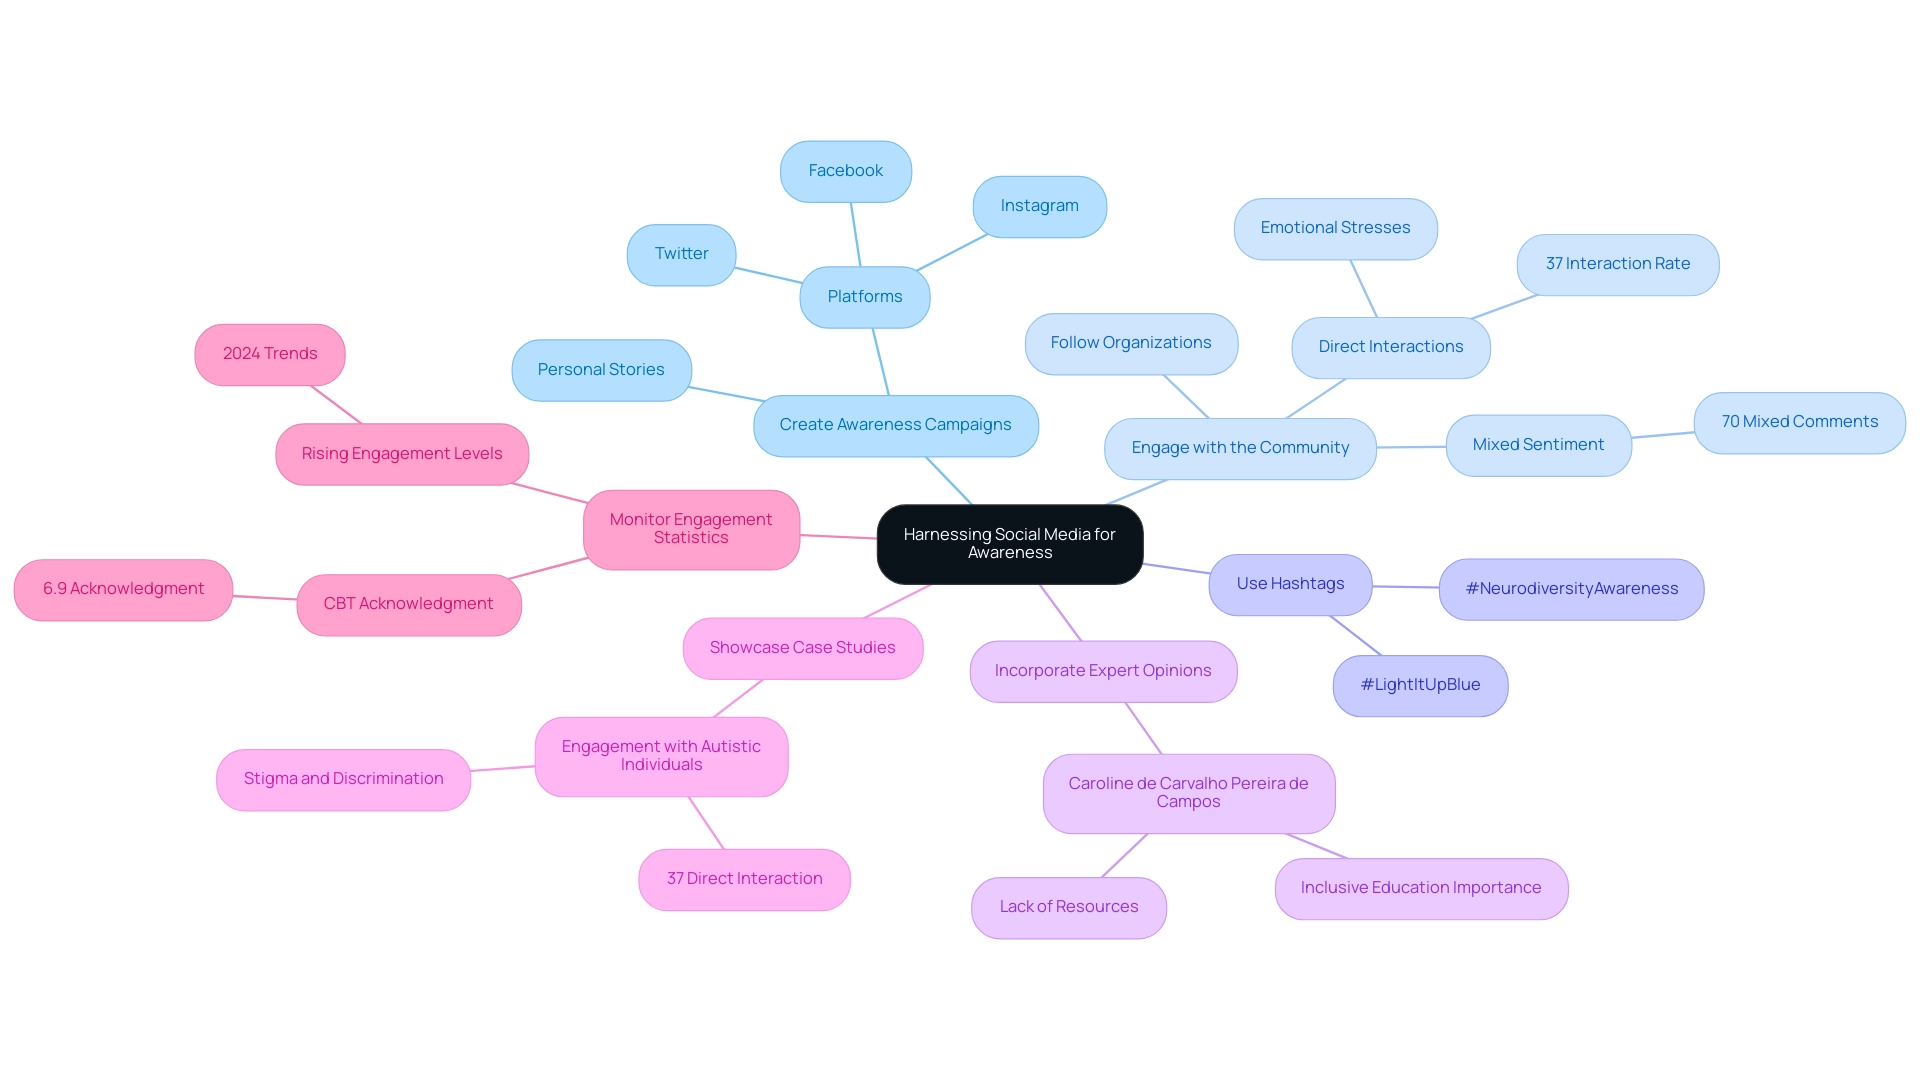Toggle visibility of 2024 Trends node

[270, 352]
